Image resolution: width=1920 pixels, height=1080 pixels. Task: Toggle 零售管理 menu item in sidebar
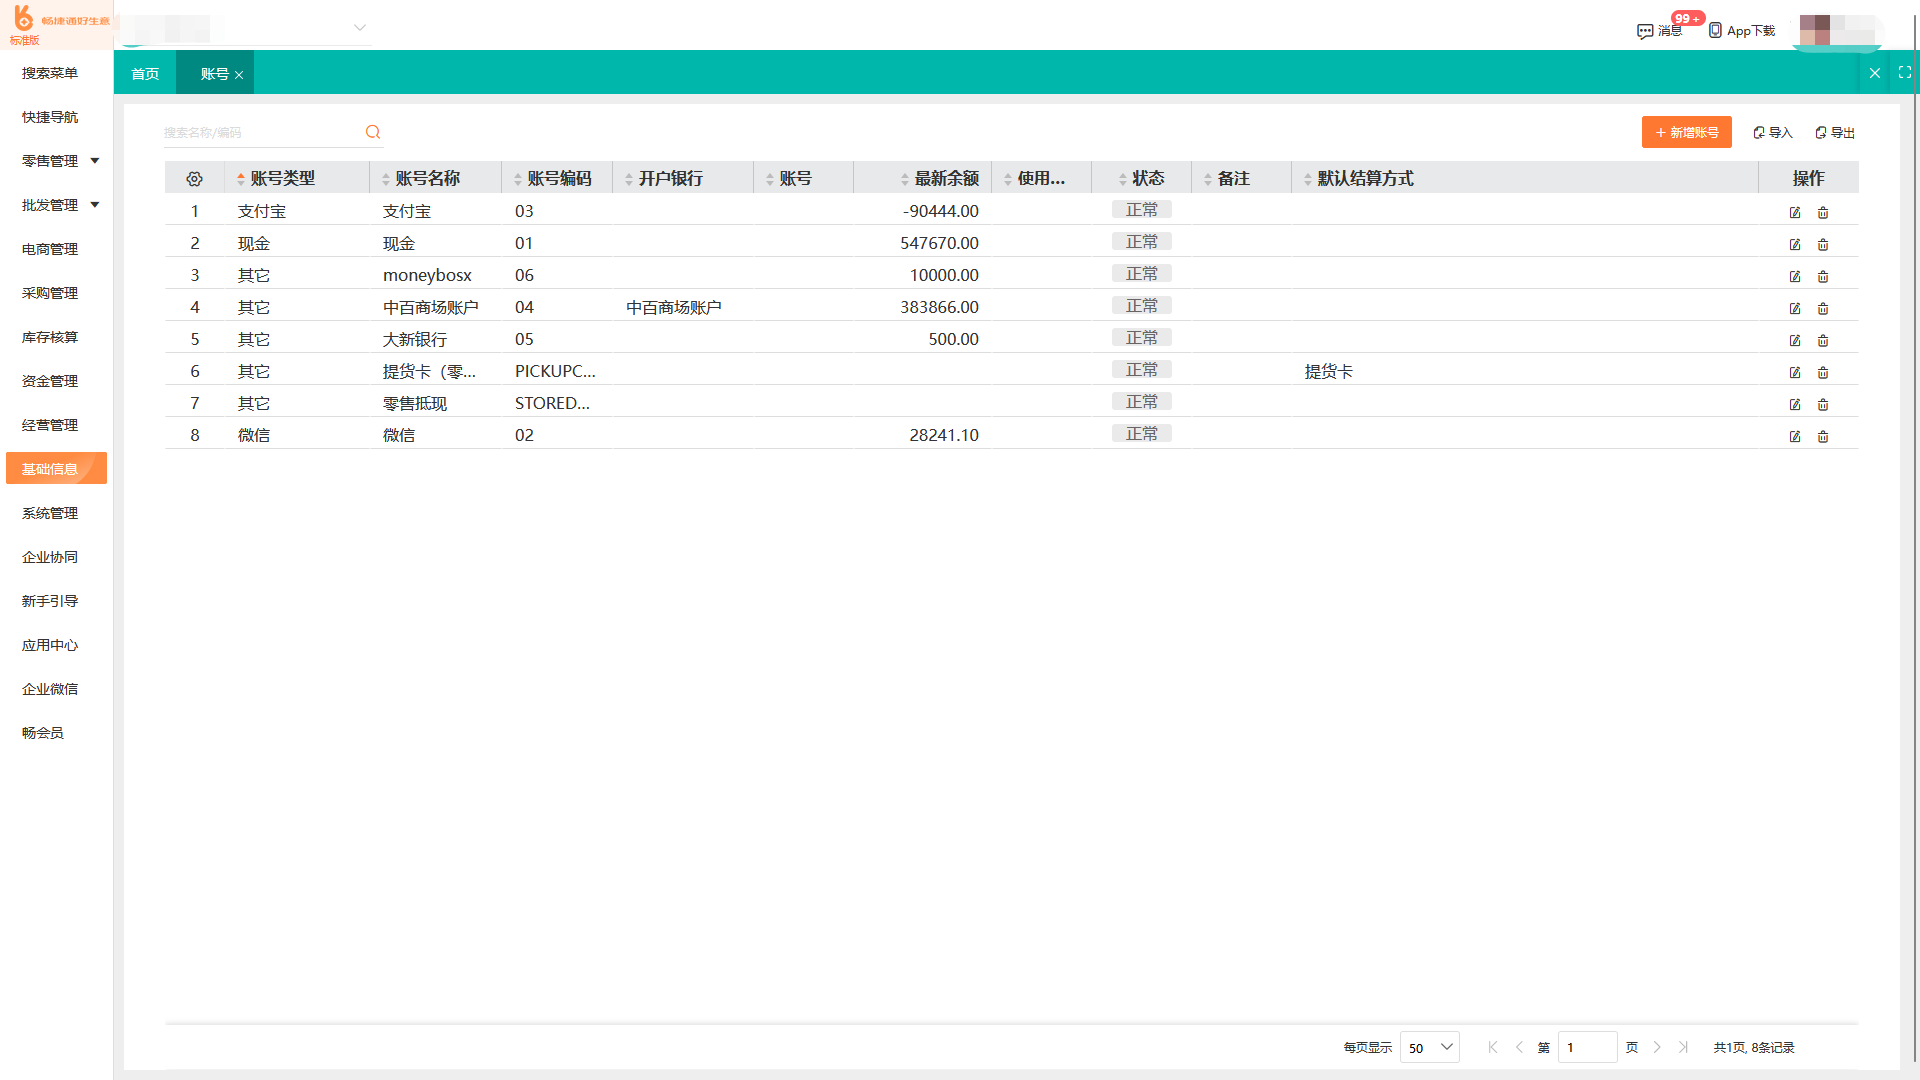coord(59,161)
